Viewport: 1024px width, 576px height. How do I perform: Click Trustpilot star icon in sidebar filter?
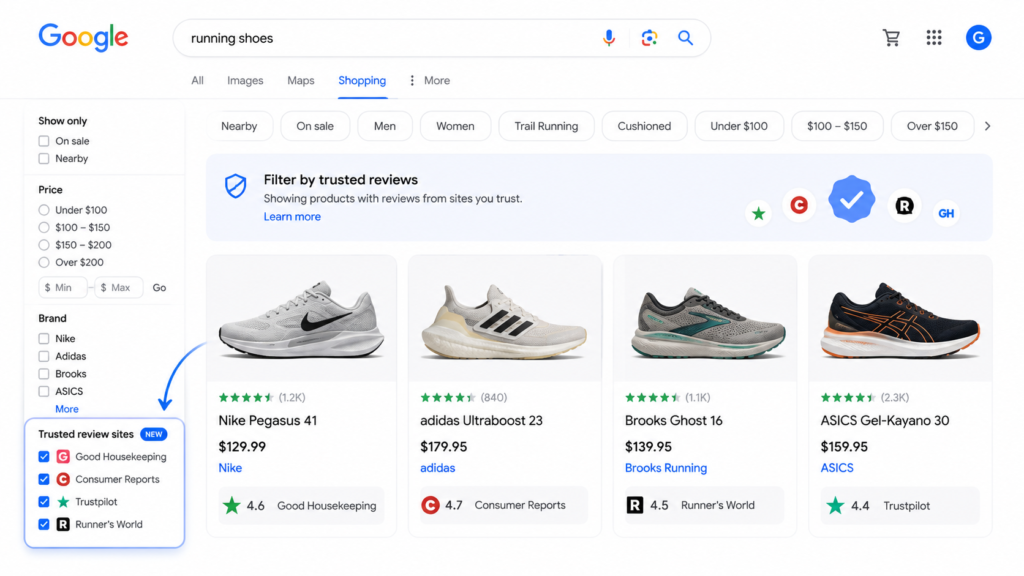click(63, 502)
